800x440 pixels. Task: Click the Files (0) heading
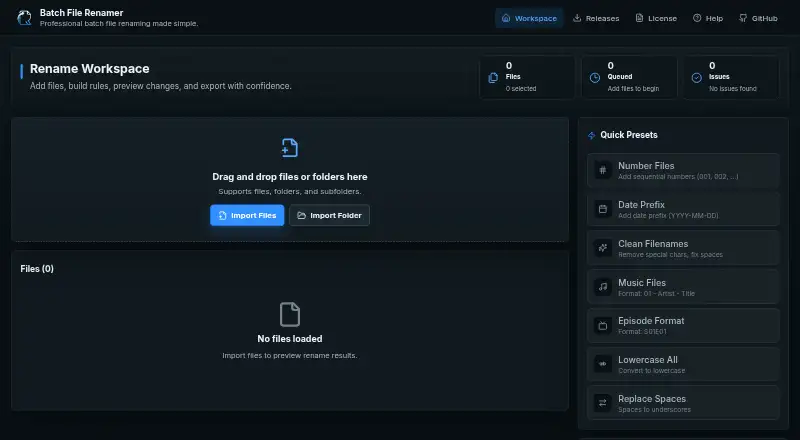(x=37, y=268)
